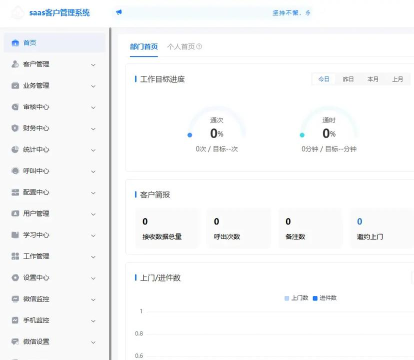Click the 通次 progress gauge

(x=217, y=123)
